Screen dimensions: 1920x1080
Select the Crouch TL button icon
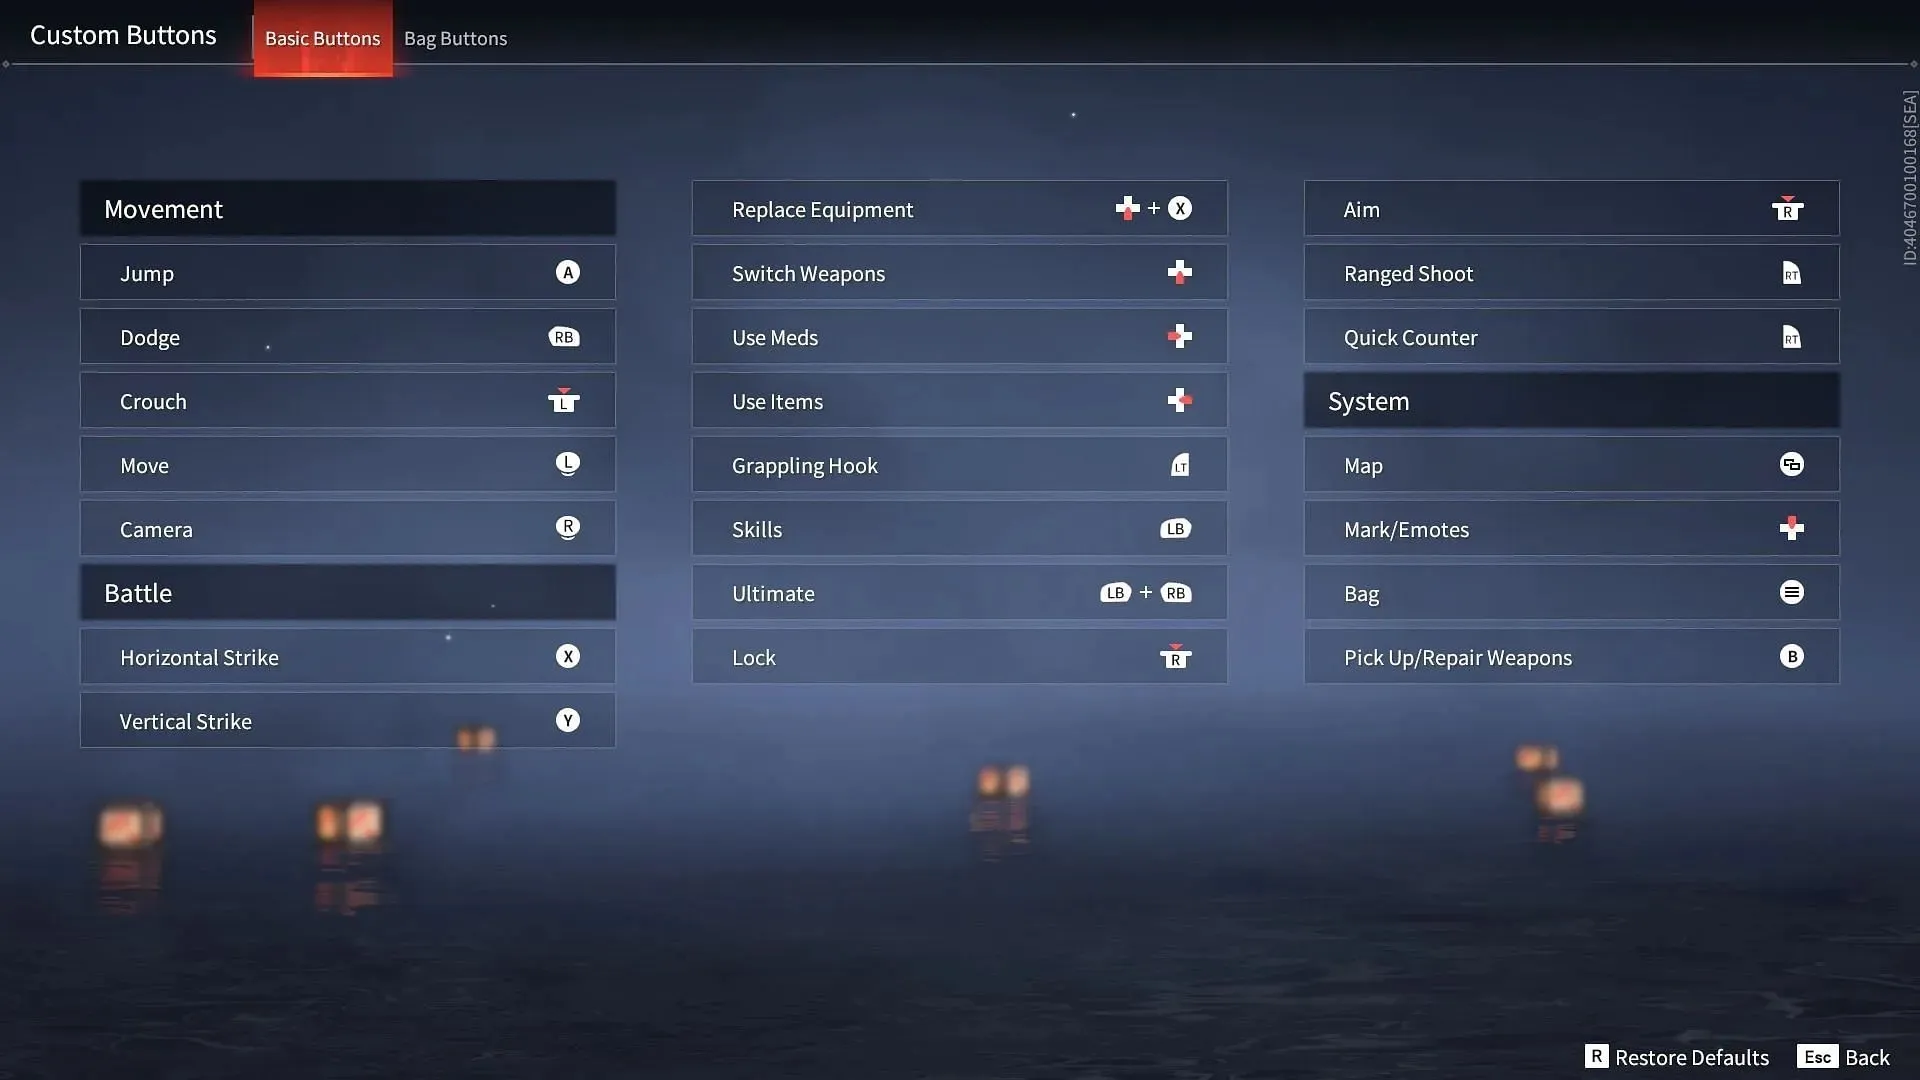pyautogui.click(x=564, y=402)
